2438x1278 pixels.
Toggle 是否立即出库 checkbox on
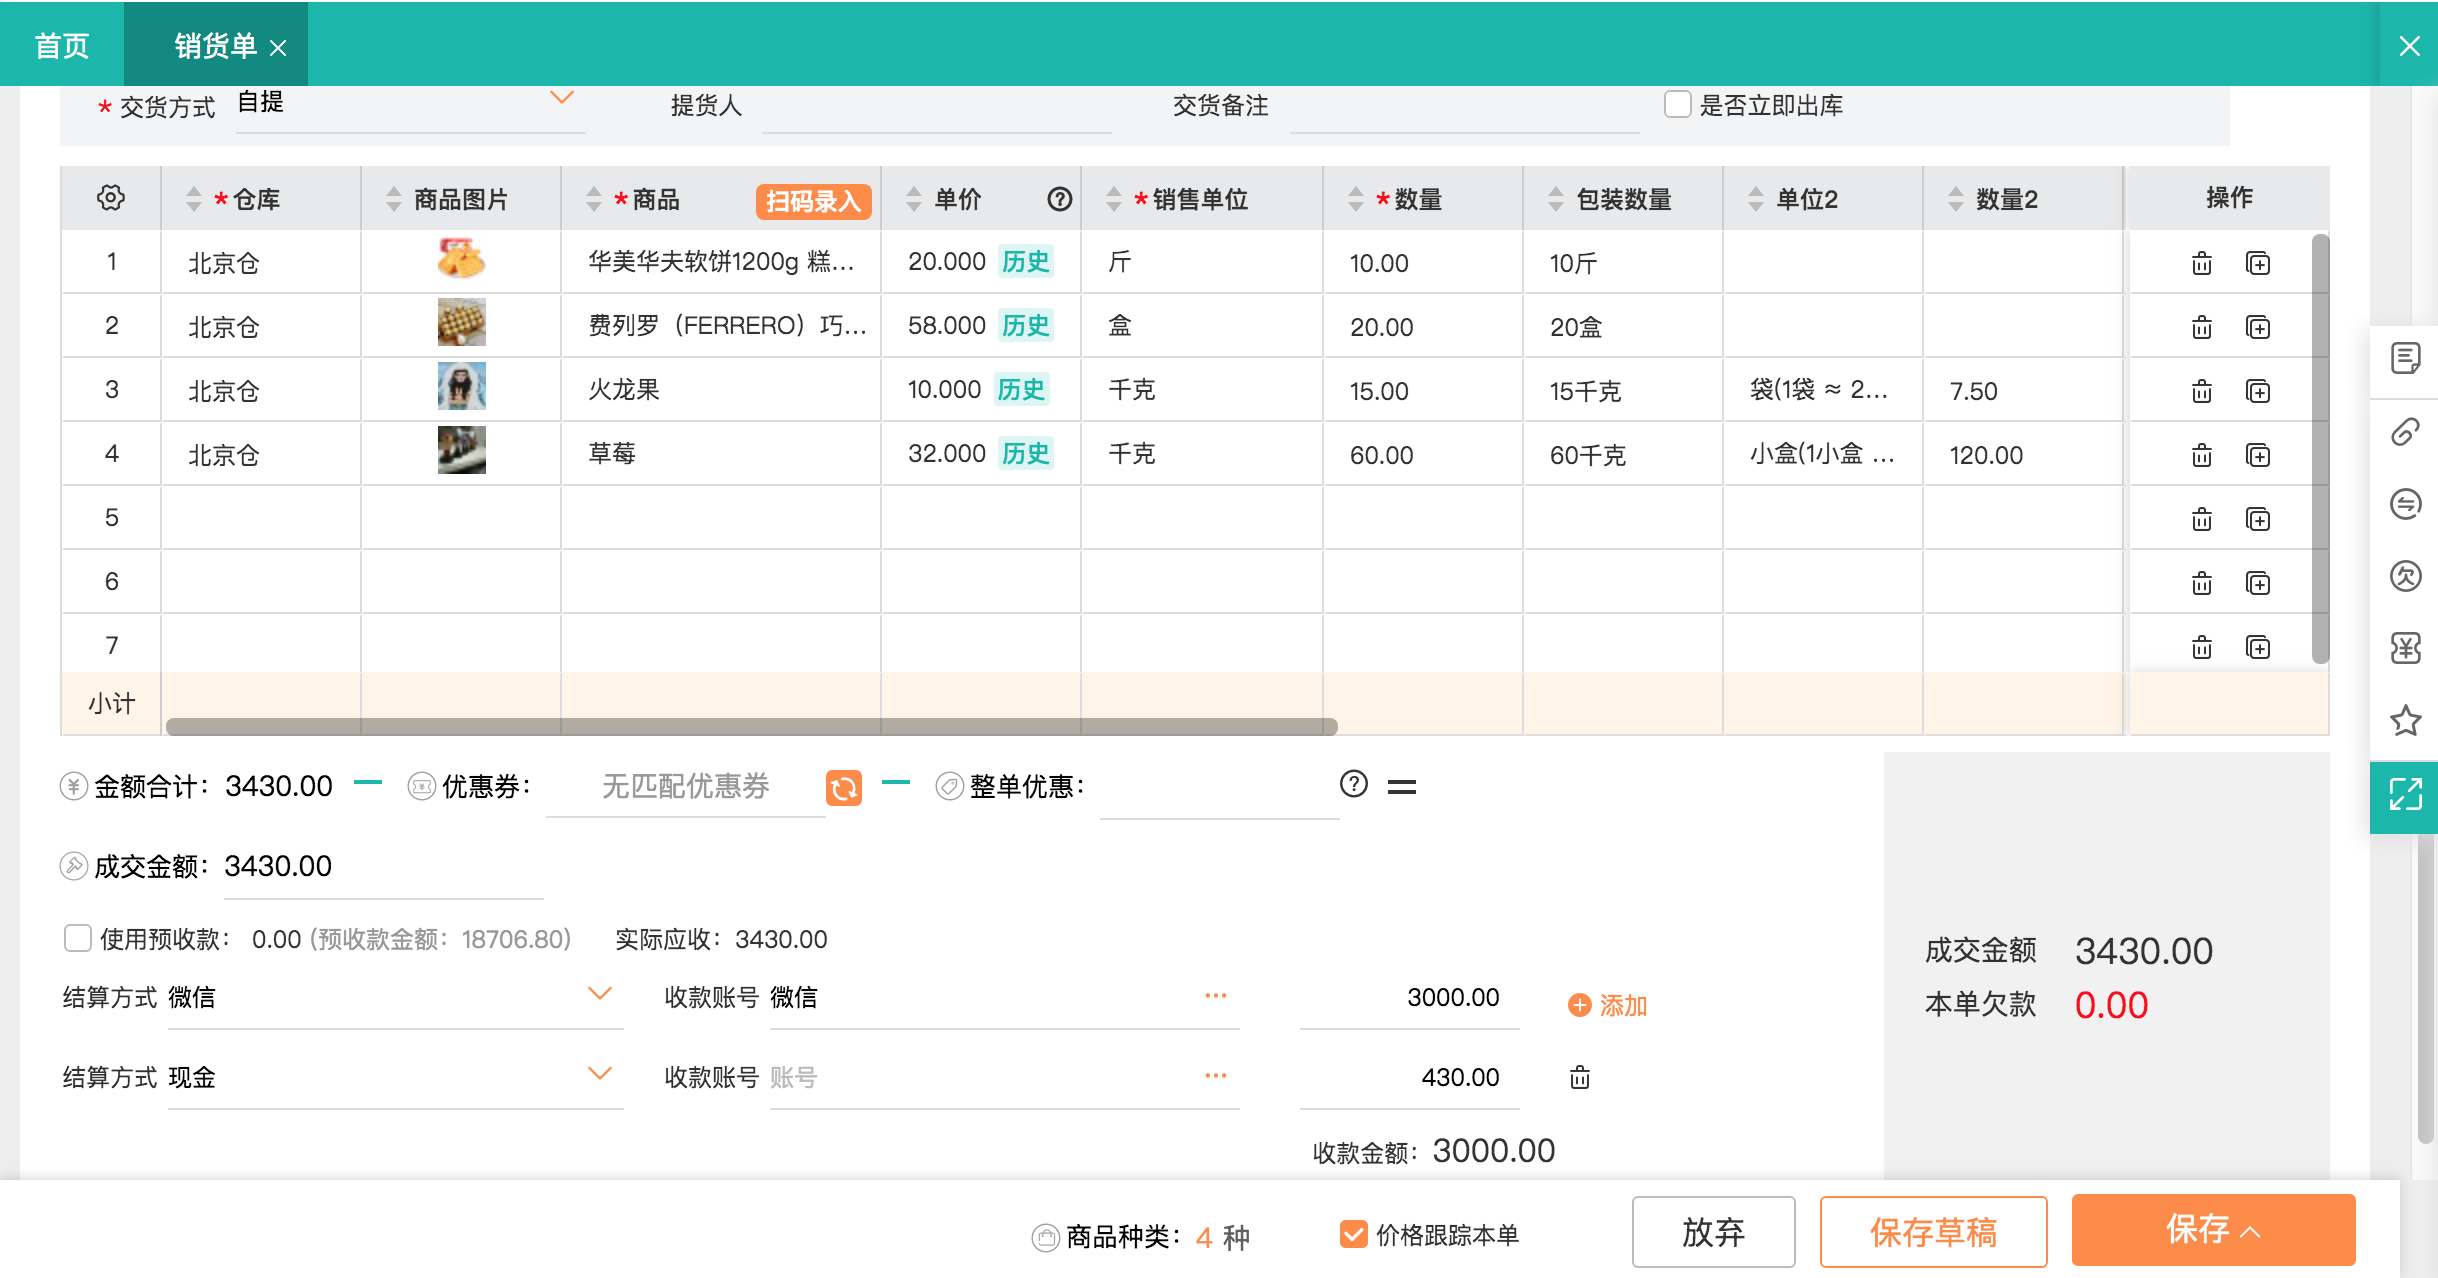[x=1677, y=103]
